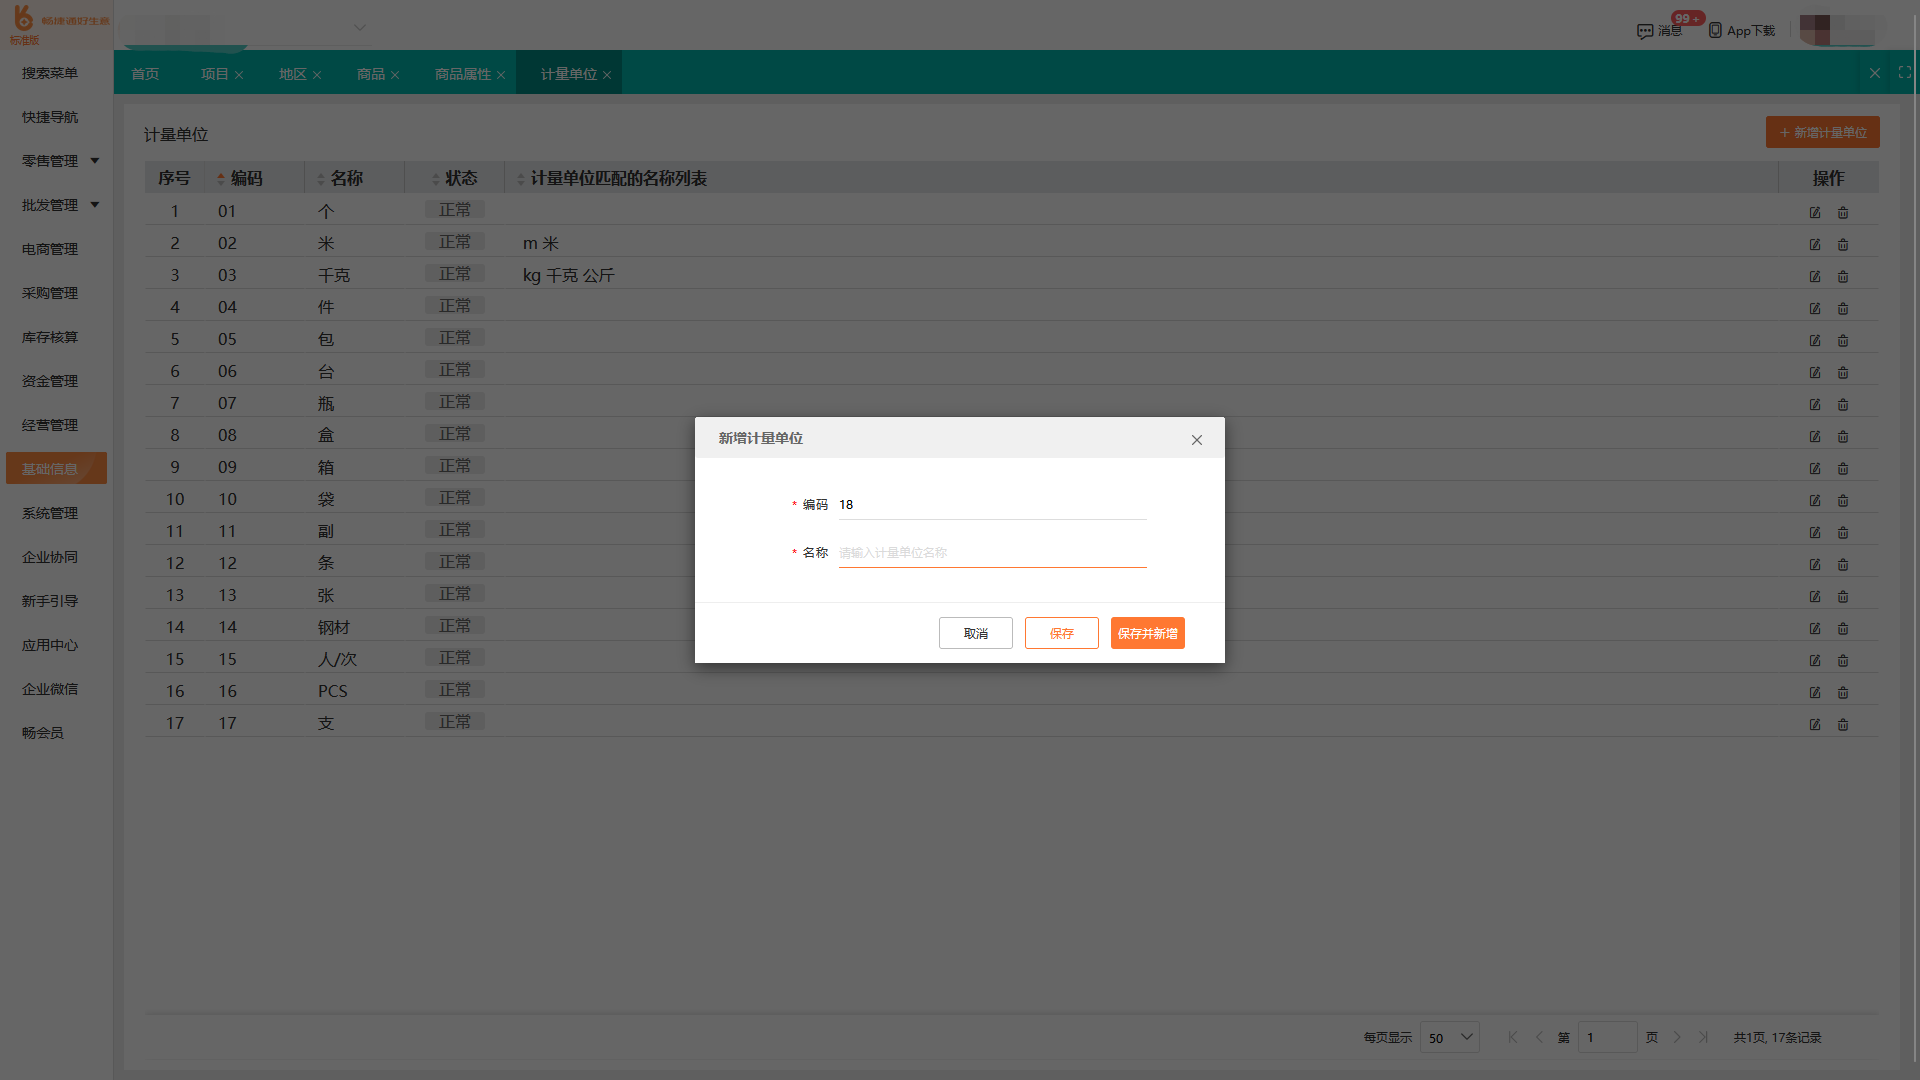Toggle the 项目 menu dropdown
The width and height of the screenshot is (1920, 1080).
[x=215, y=74]
